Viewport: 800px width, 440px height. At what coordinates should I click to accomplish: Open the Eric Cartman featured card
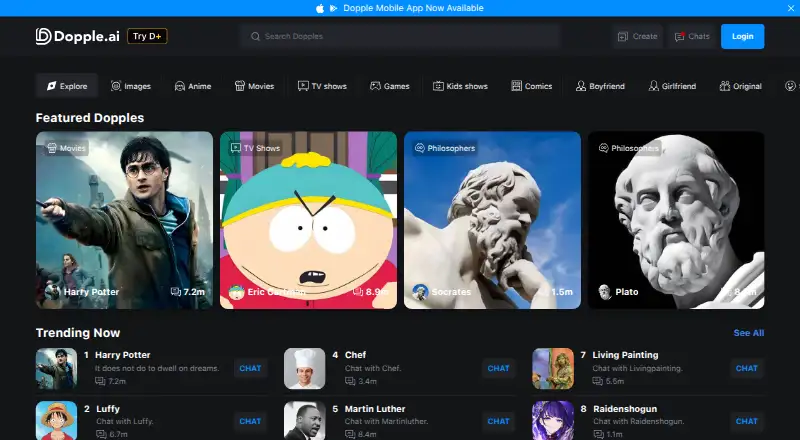[308, 220]
